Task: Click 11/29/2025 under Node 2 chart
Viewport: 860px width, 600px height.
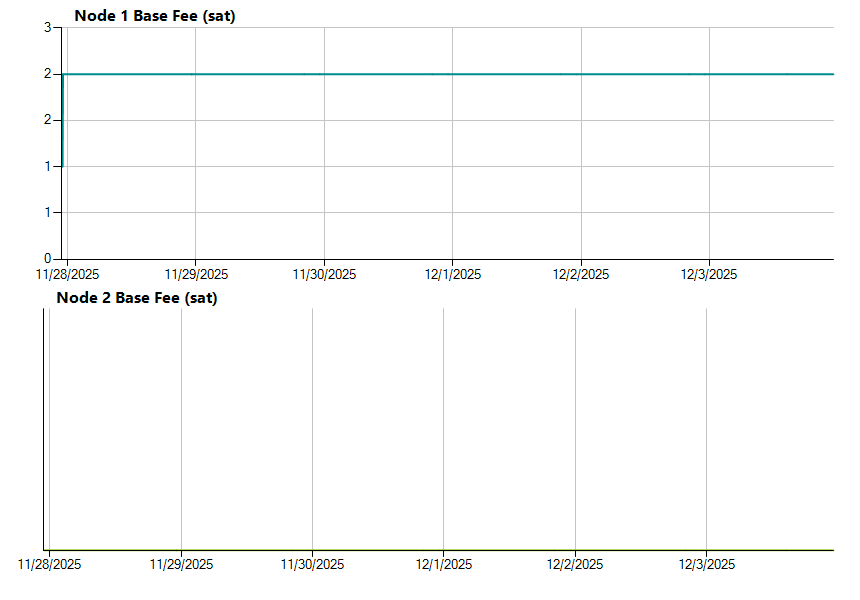Action: [181, 564]
